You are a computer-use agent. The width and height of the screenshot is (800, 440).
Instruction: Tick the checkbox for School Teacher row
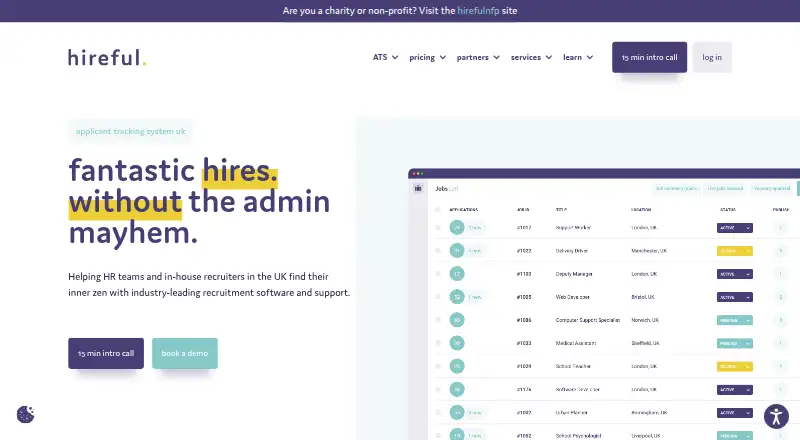(x=438, y=366)
